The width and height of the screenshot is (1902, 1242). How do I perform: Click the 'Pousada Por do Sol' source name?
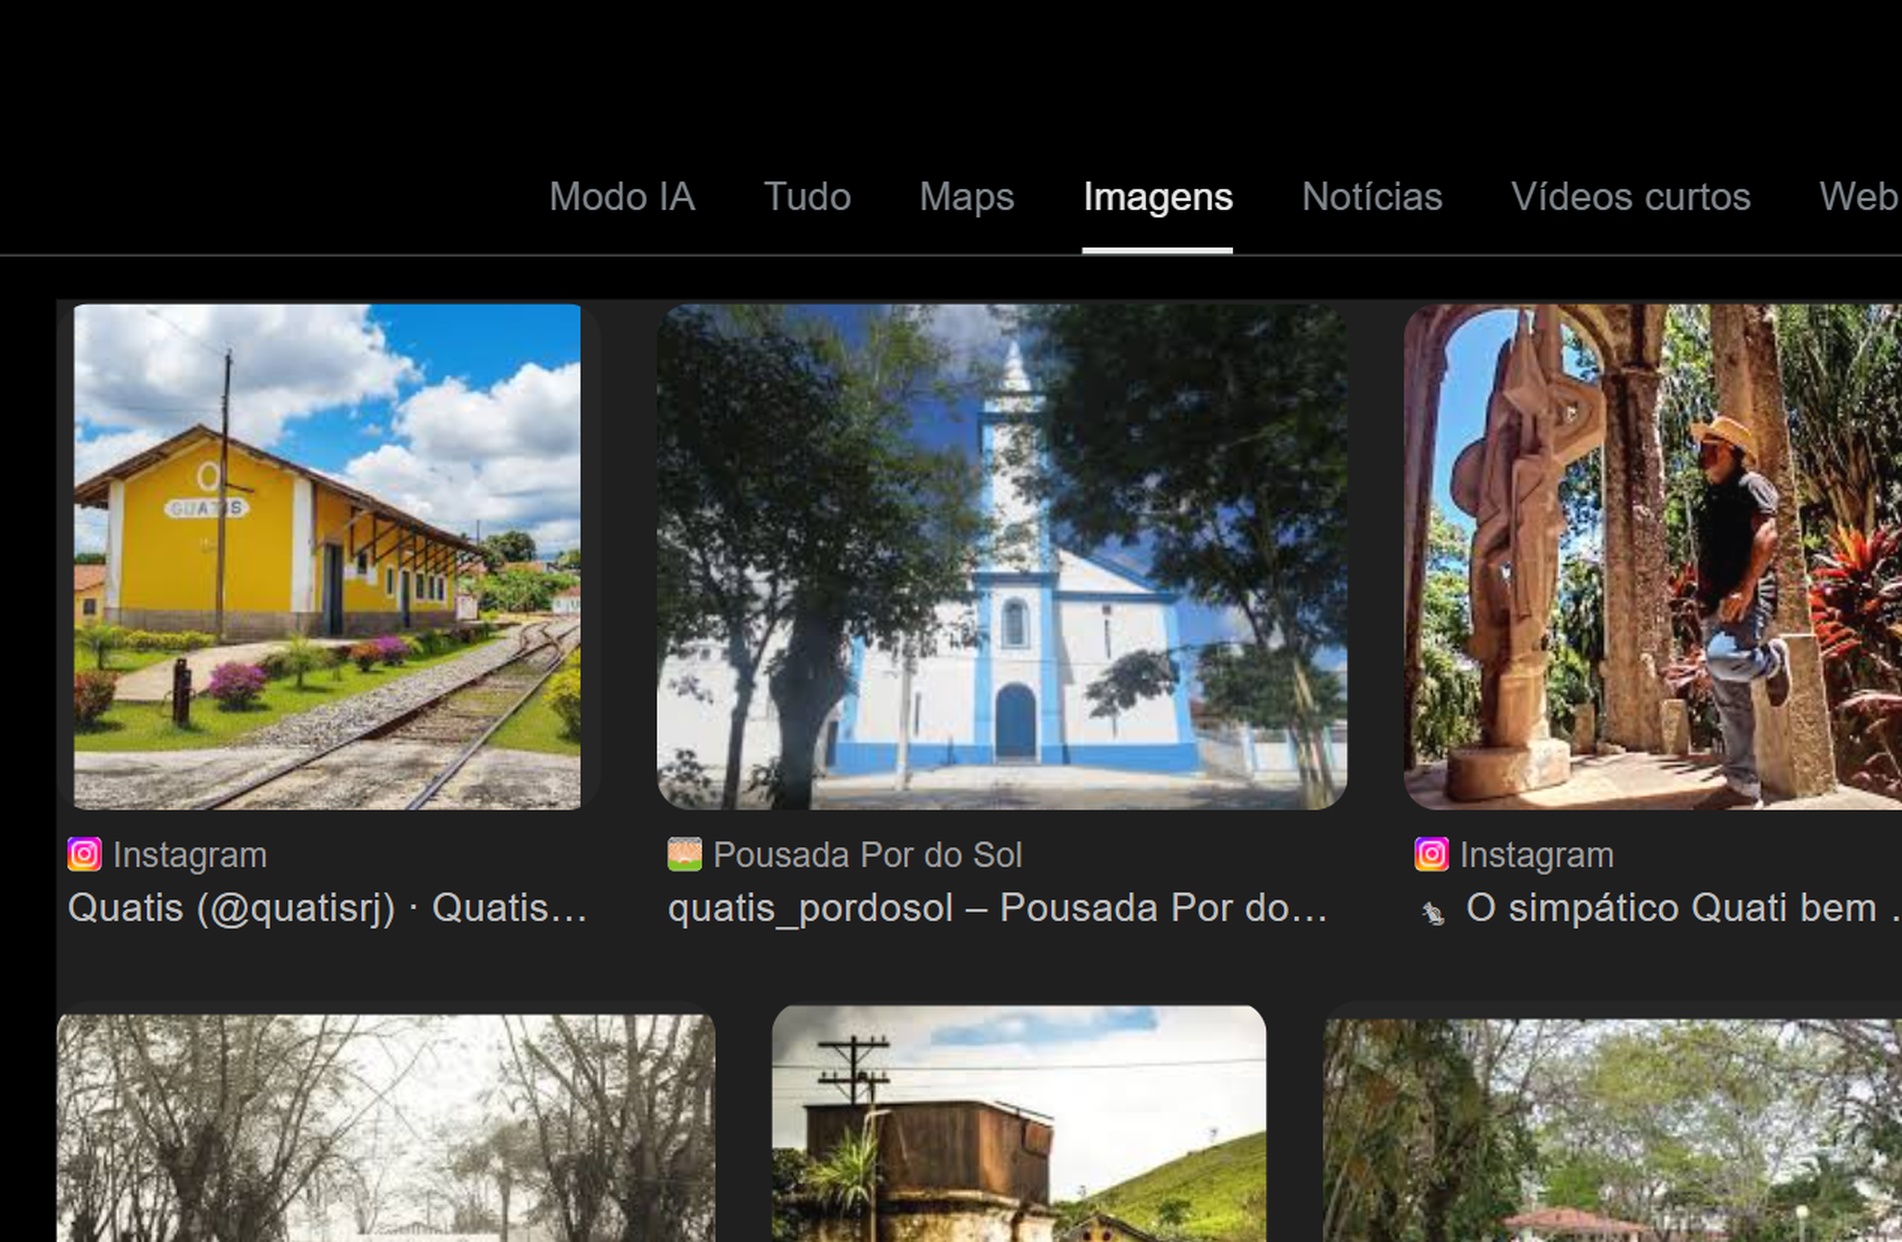tap(867, 855)
